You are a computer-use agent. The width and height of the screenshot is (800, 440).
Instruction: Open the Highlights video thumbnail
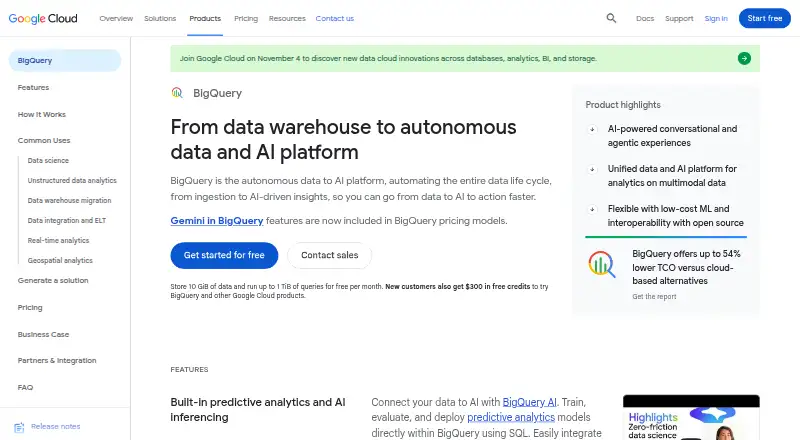click(x=691, y=418)
